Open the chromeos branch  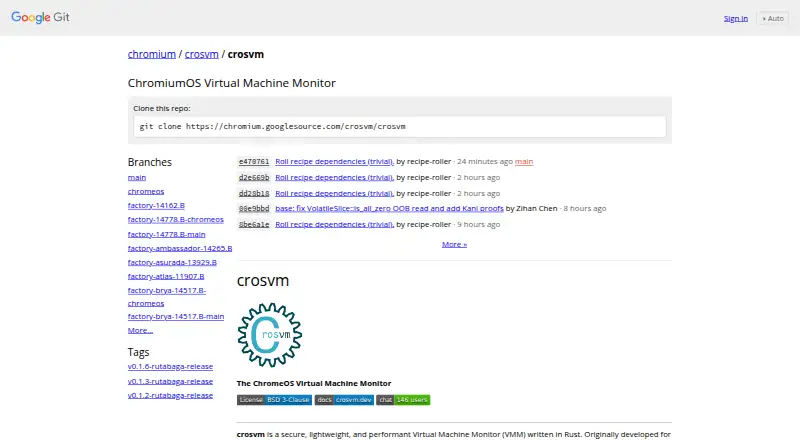tap(146, 191)
